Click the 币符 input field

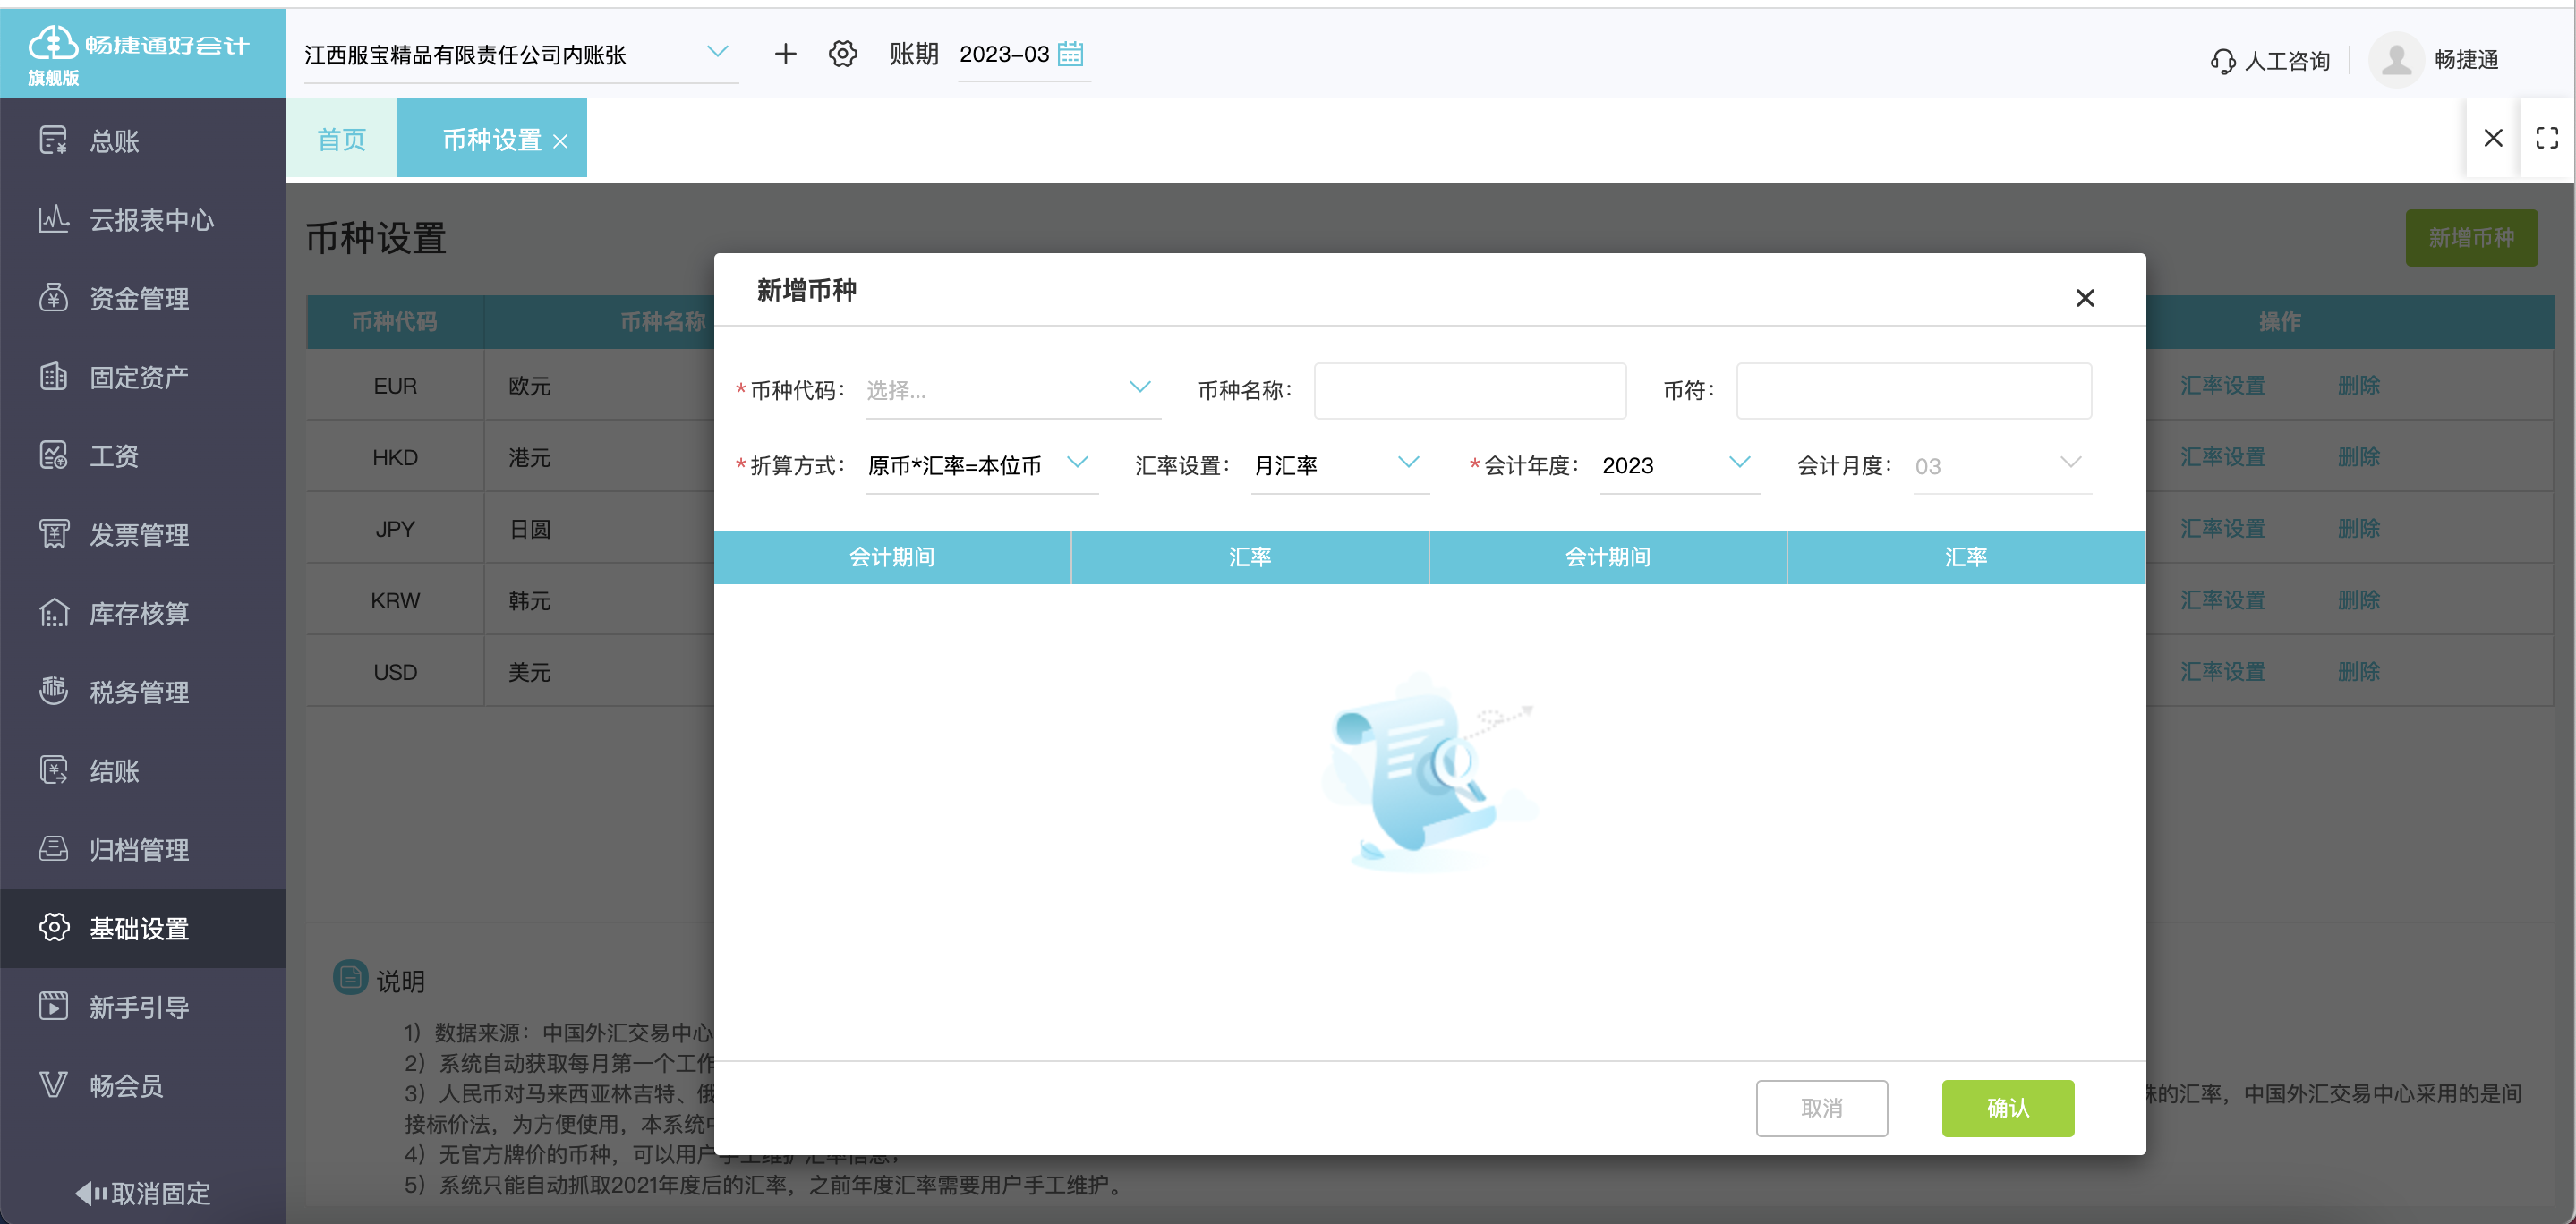coord(1912,391)
